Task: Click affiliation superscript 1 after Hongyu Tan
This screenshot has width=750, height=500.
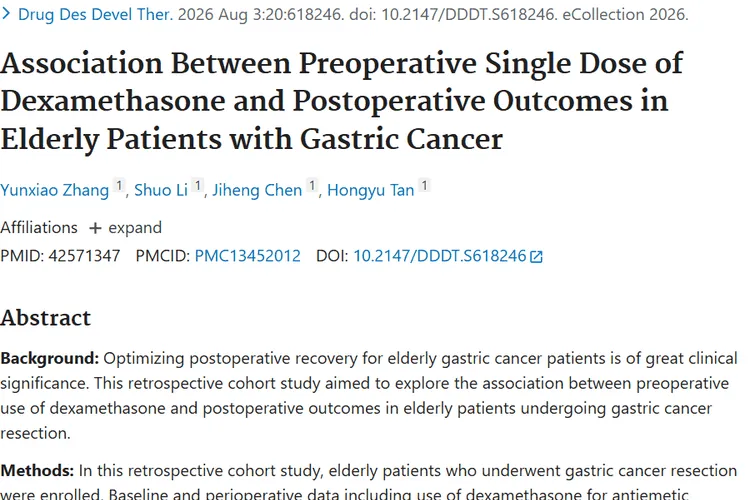Action: coord(424,185)
